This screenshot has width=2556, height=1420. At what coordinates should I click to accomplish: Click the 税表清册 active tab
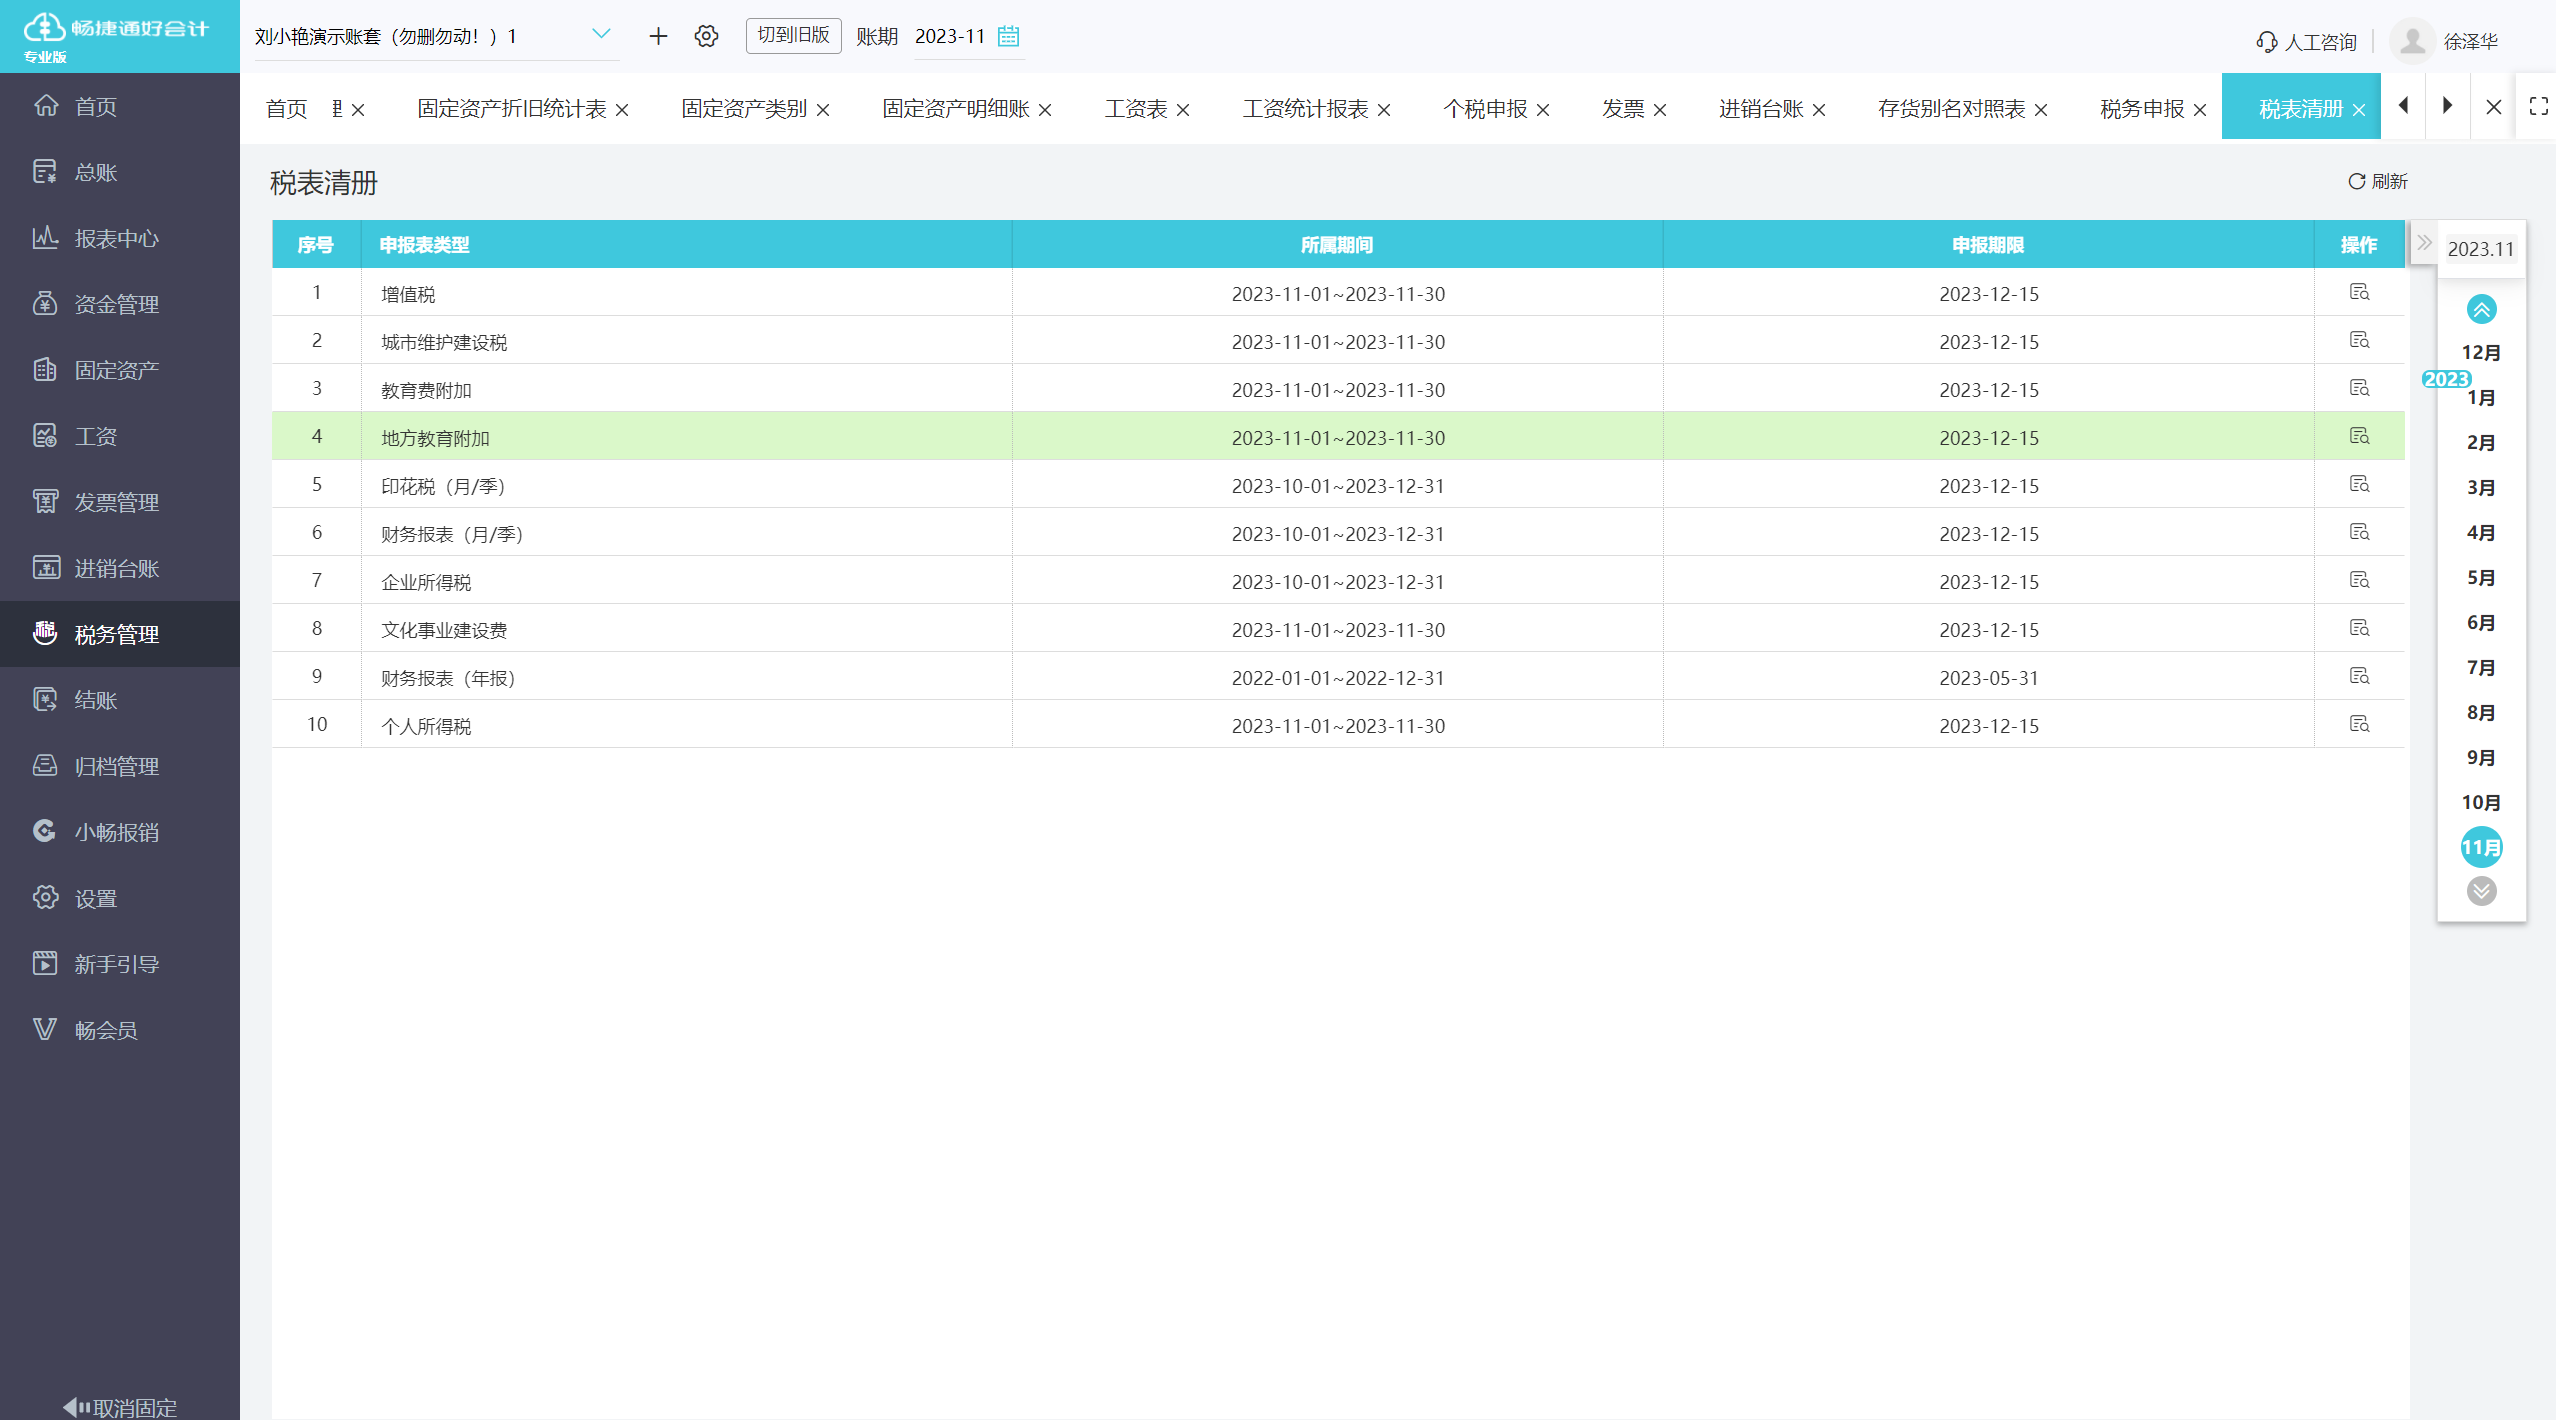tap(2290, 107)
